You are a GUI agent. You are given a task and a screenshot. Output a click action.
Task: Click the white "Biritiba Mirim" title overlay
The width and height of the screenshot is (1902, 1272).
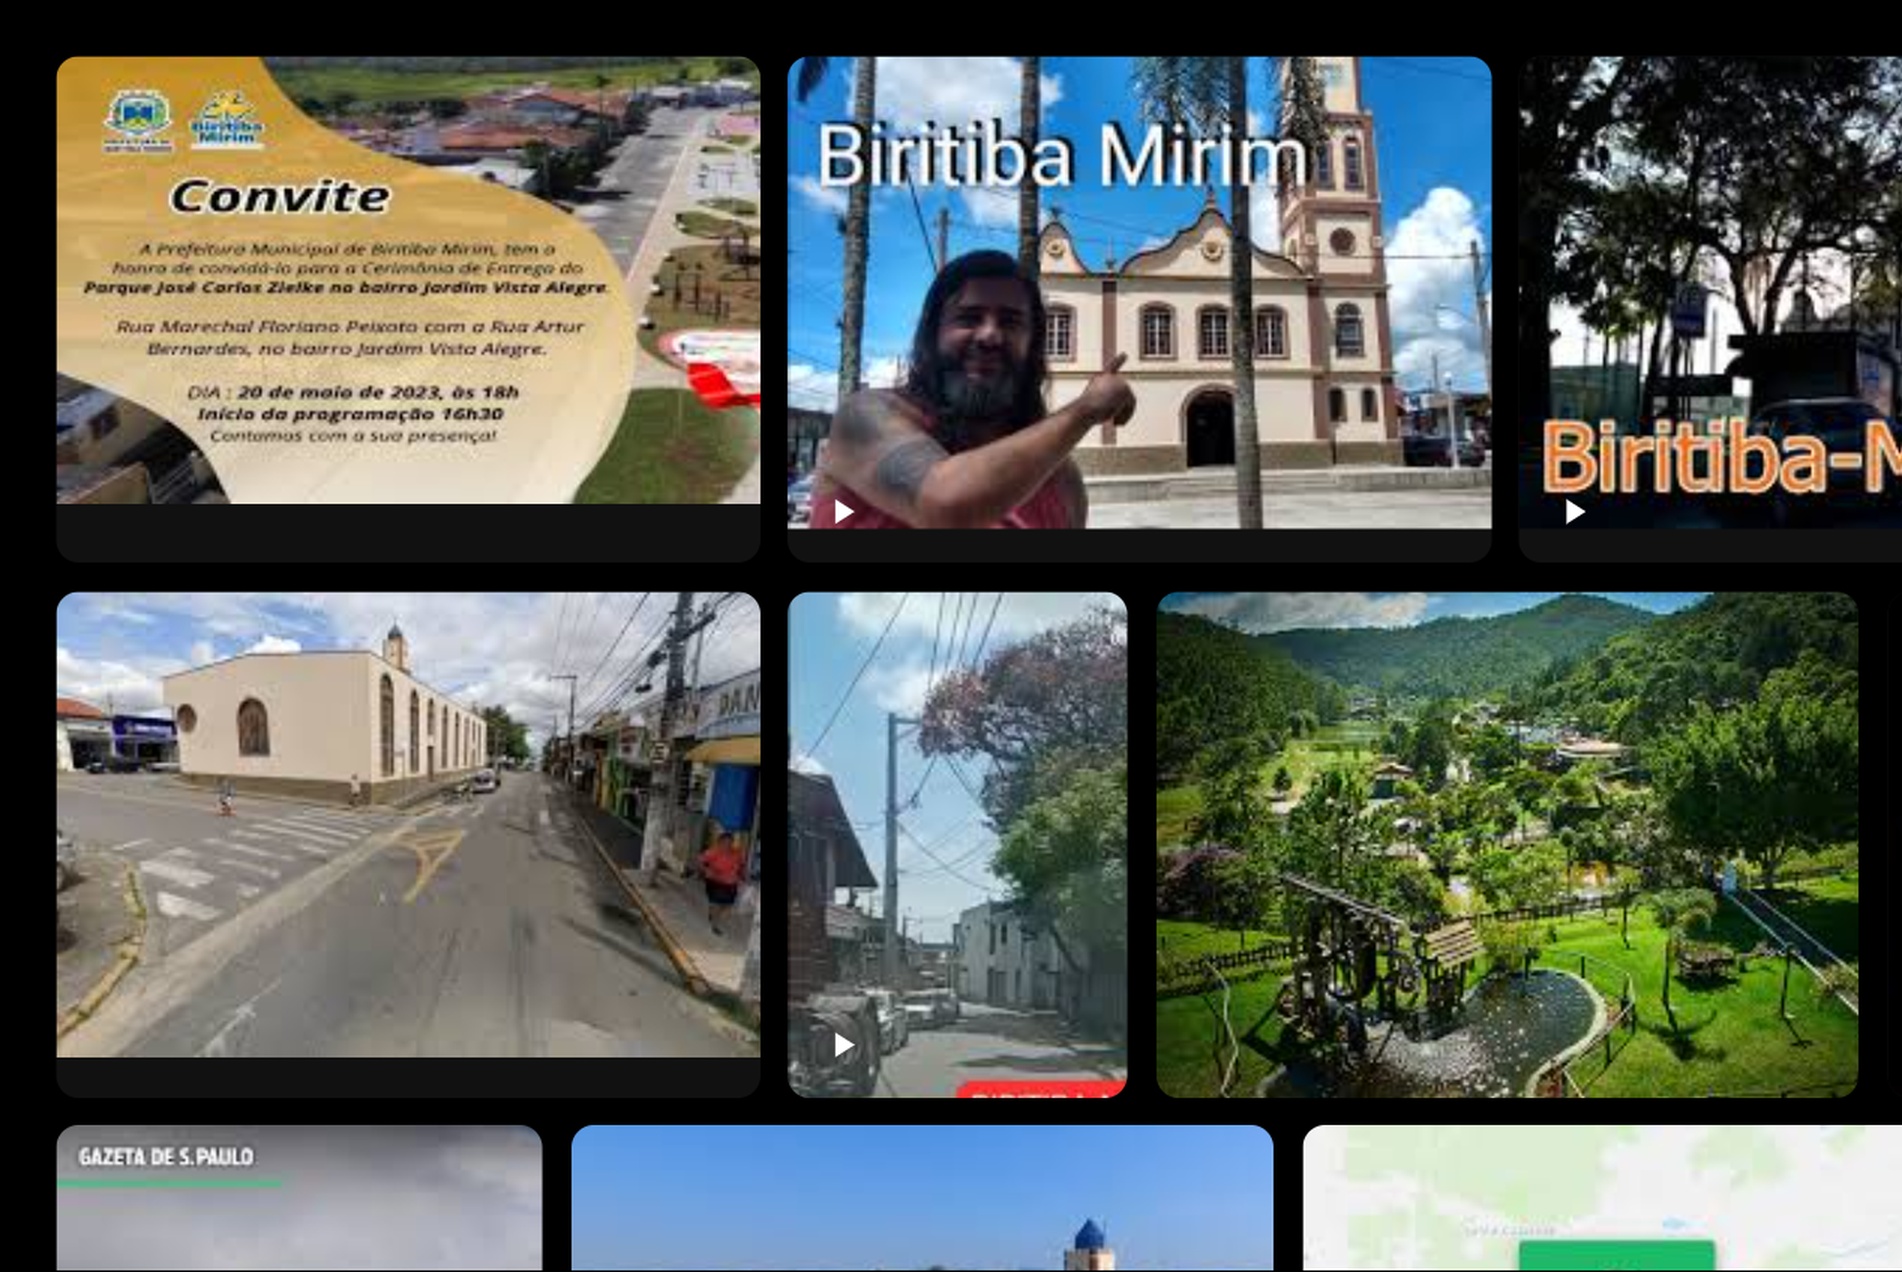coord(1062,156)
